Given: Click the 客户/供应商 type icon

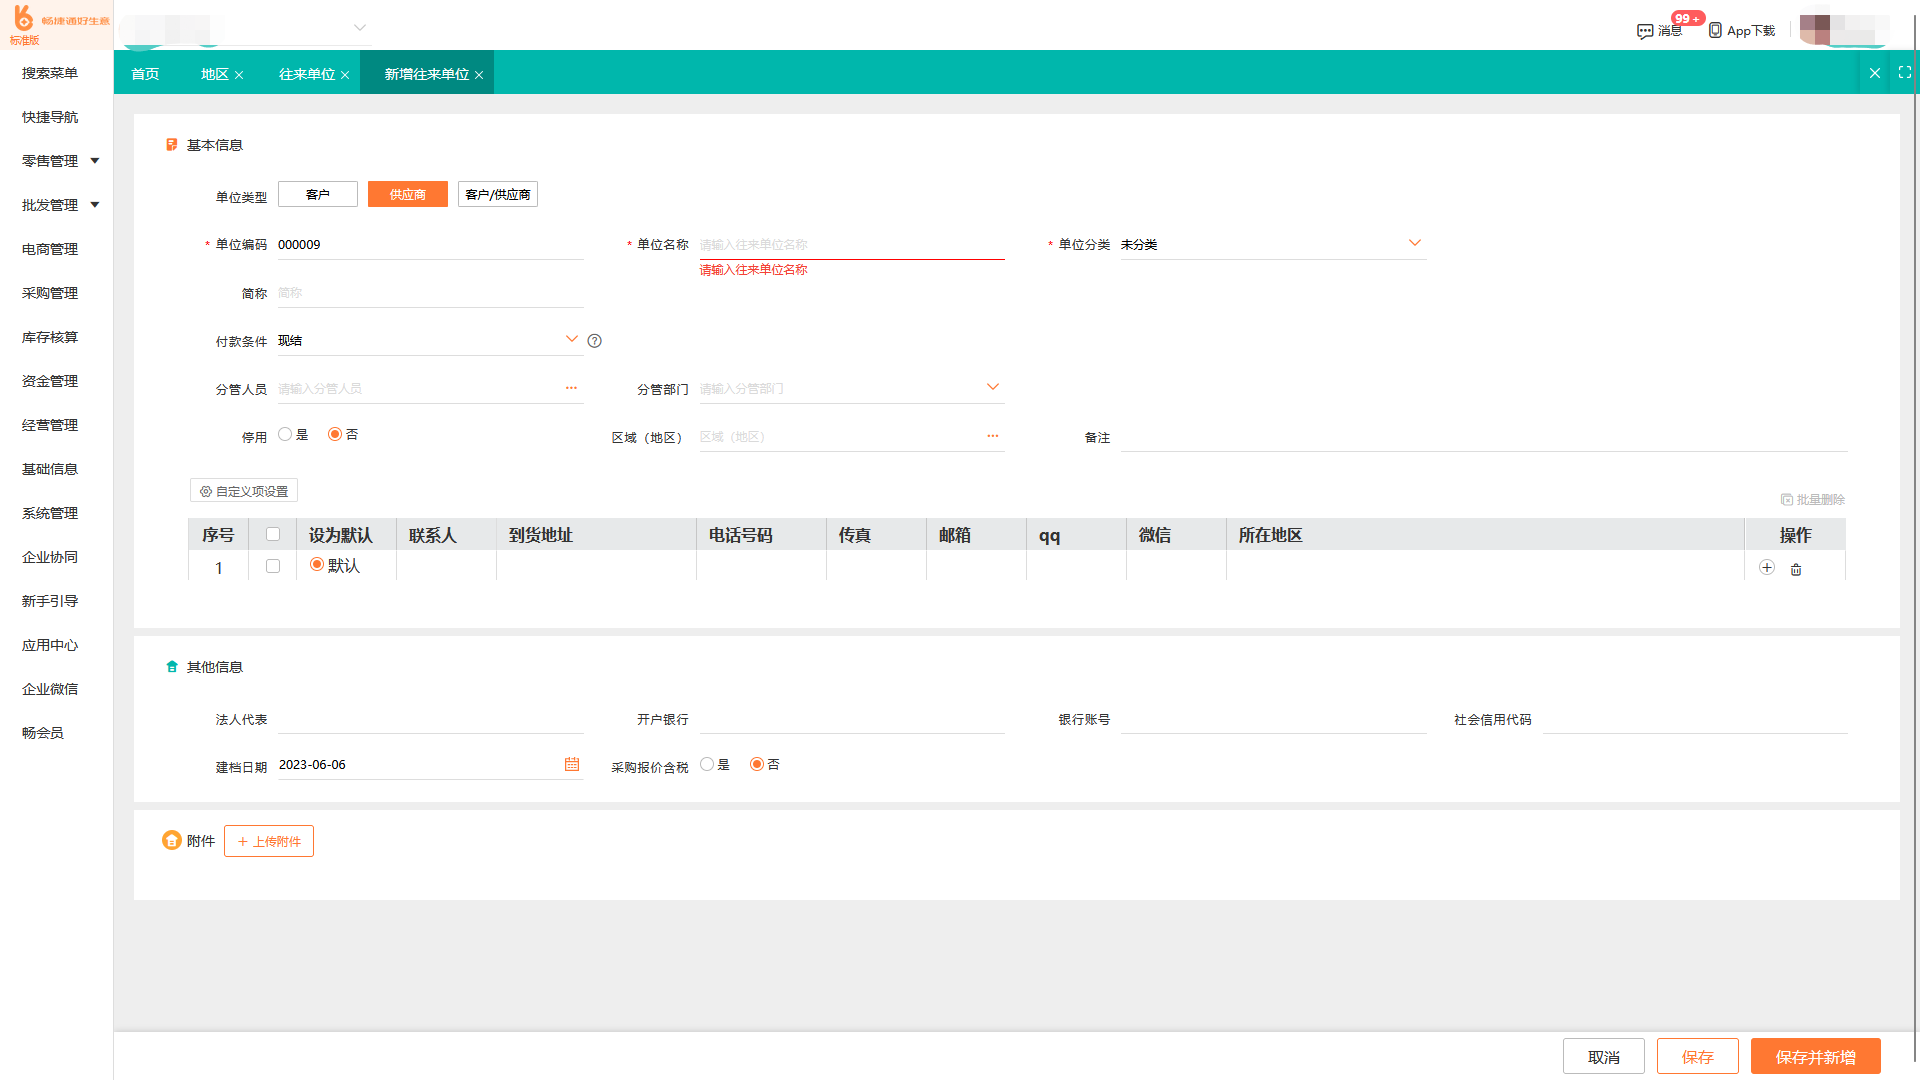Looking at the screenshot, I should [498, 194].
